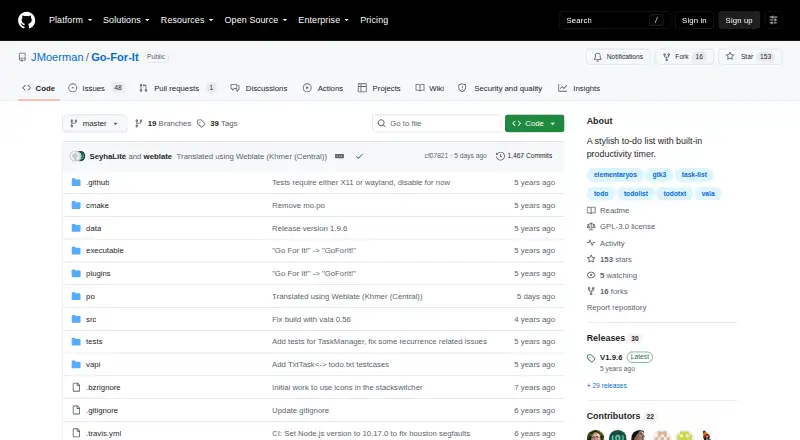Open the commit history clock icon
Viewport: 800px width, 440px height.
tap(500, 156)
